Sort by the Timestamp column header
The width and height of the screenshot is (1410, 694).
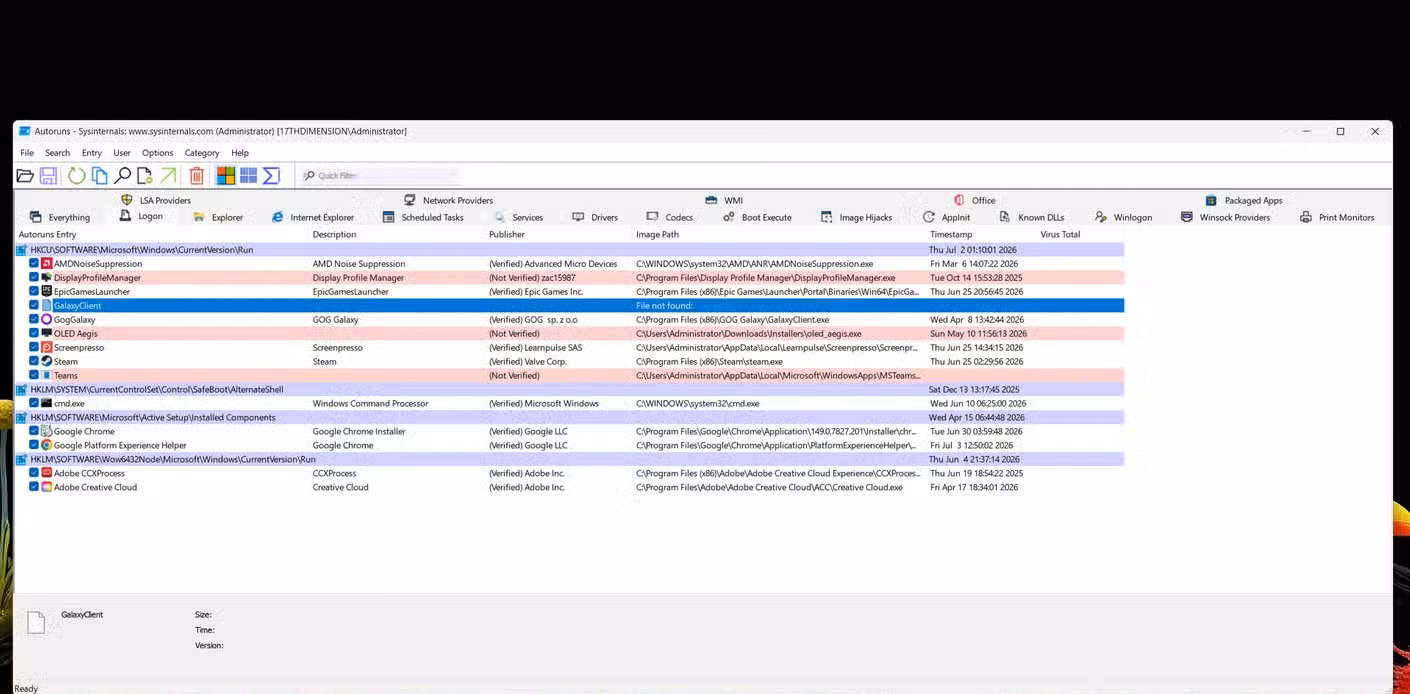pyautogui.click(x=951, y=235)
